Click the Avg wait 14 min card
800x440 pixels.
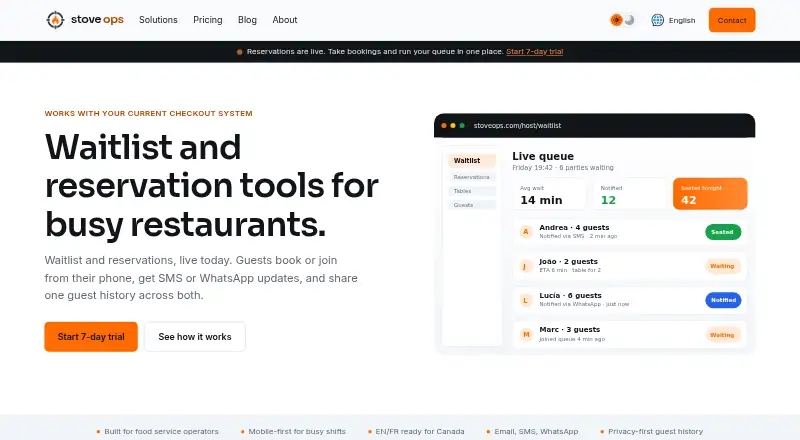point(550,194)
